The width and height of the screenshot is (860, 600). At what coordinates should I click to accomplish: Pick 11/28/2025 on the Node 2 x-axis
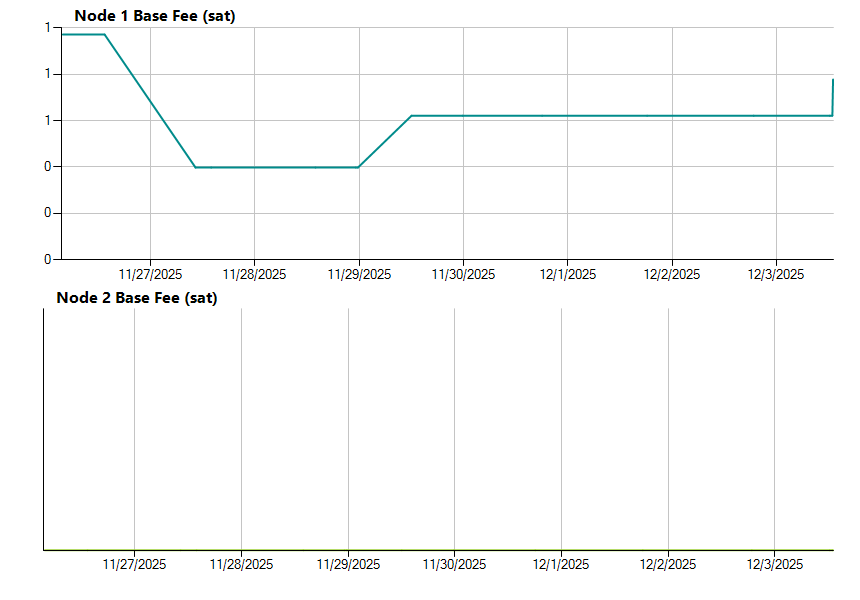tap(241, 564)
